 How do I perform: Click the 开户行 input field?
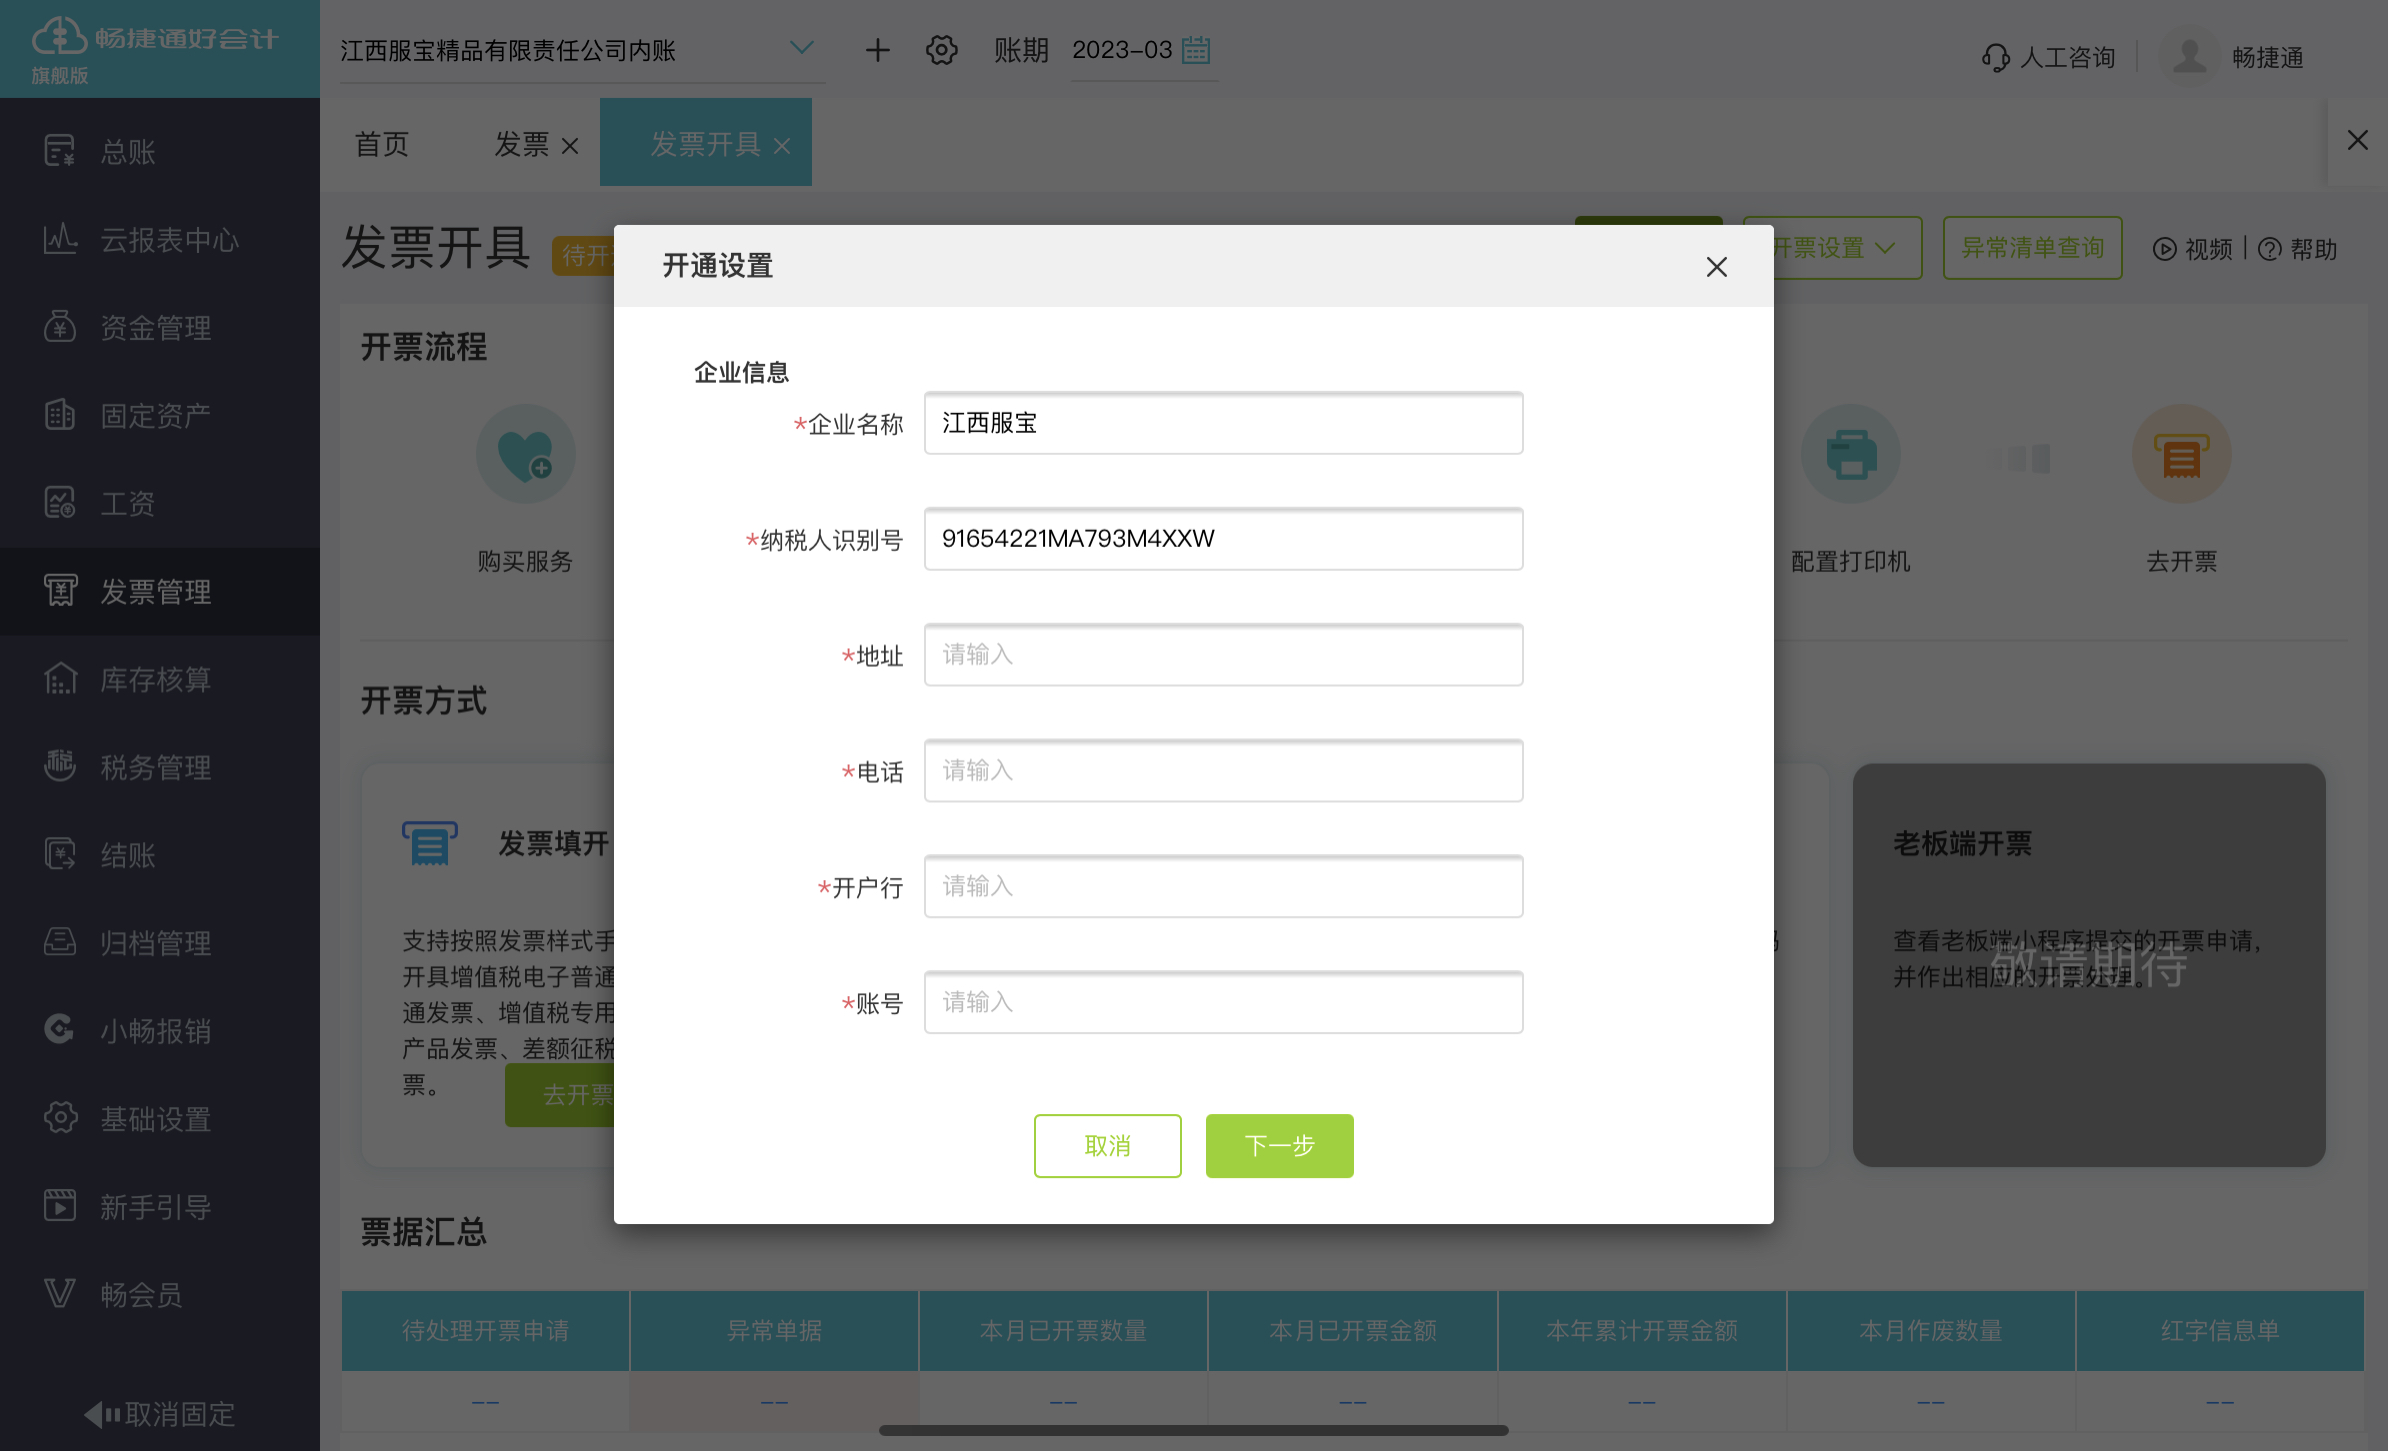pos(1220,885)
